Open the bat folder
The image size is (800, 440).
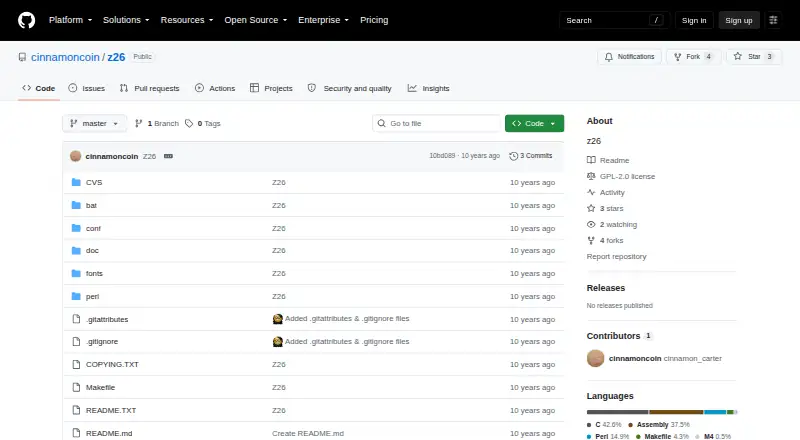click(91, 205)
